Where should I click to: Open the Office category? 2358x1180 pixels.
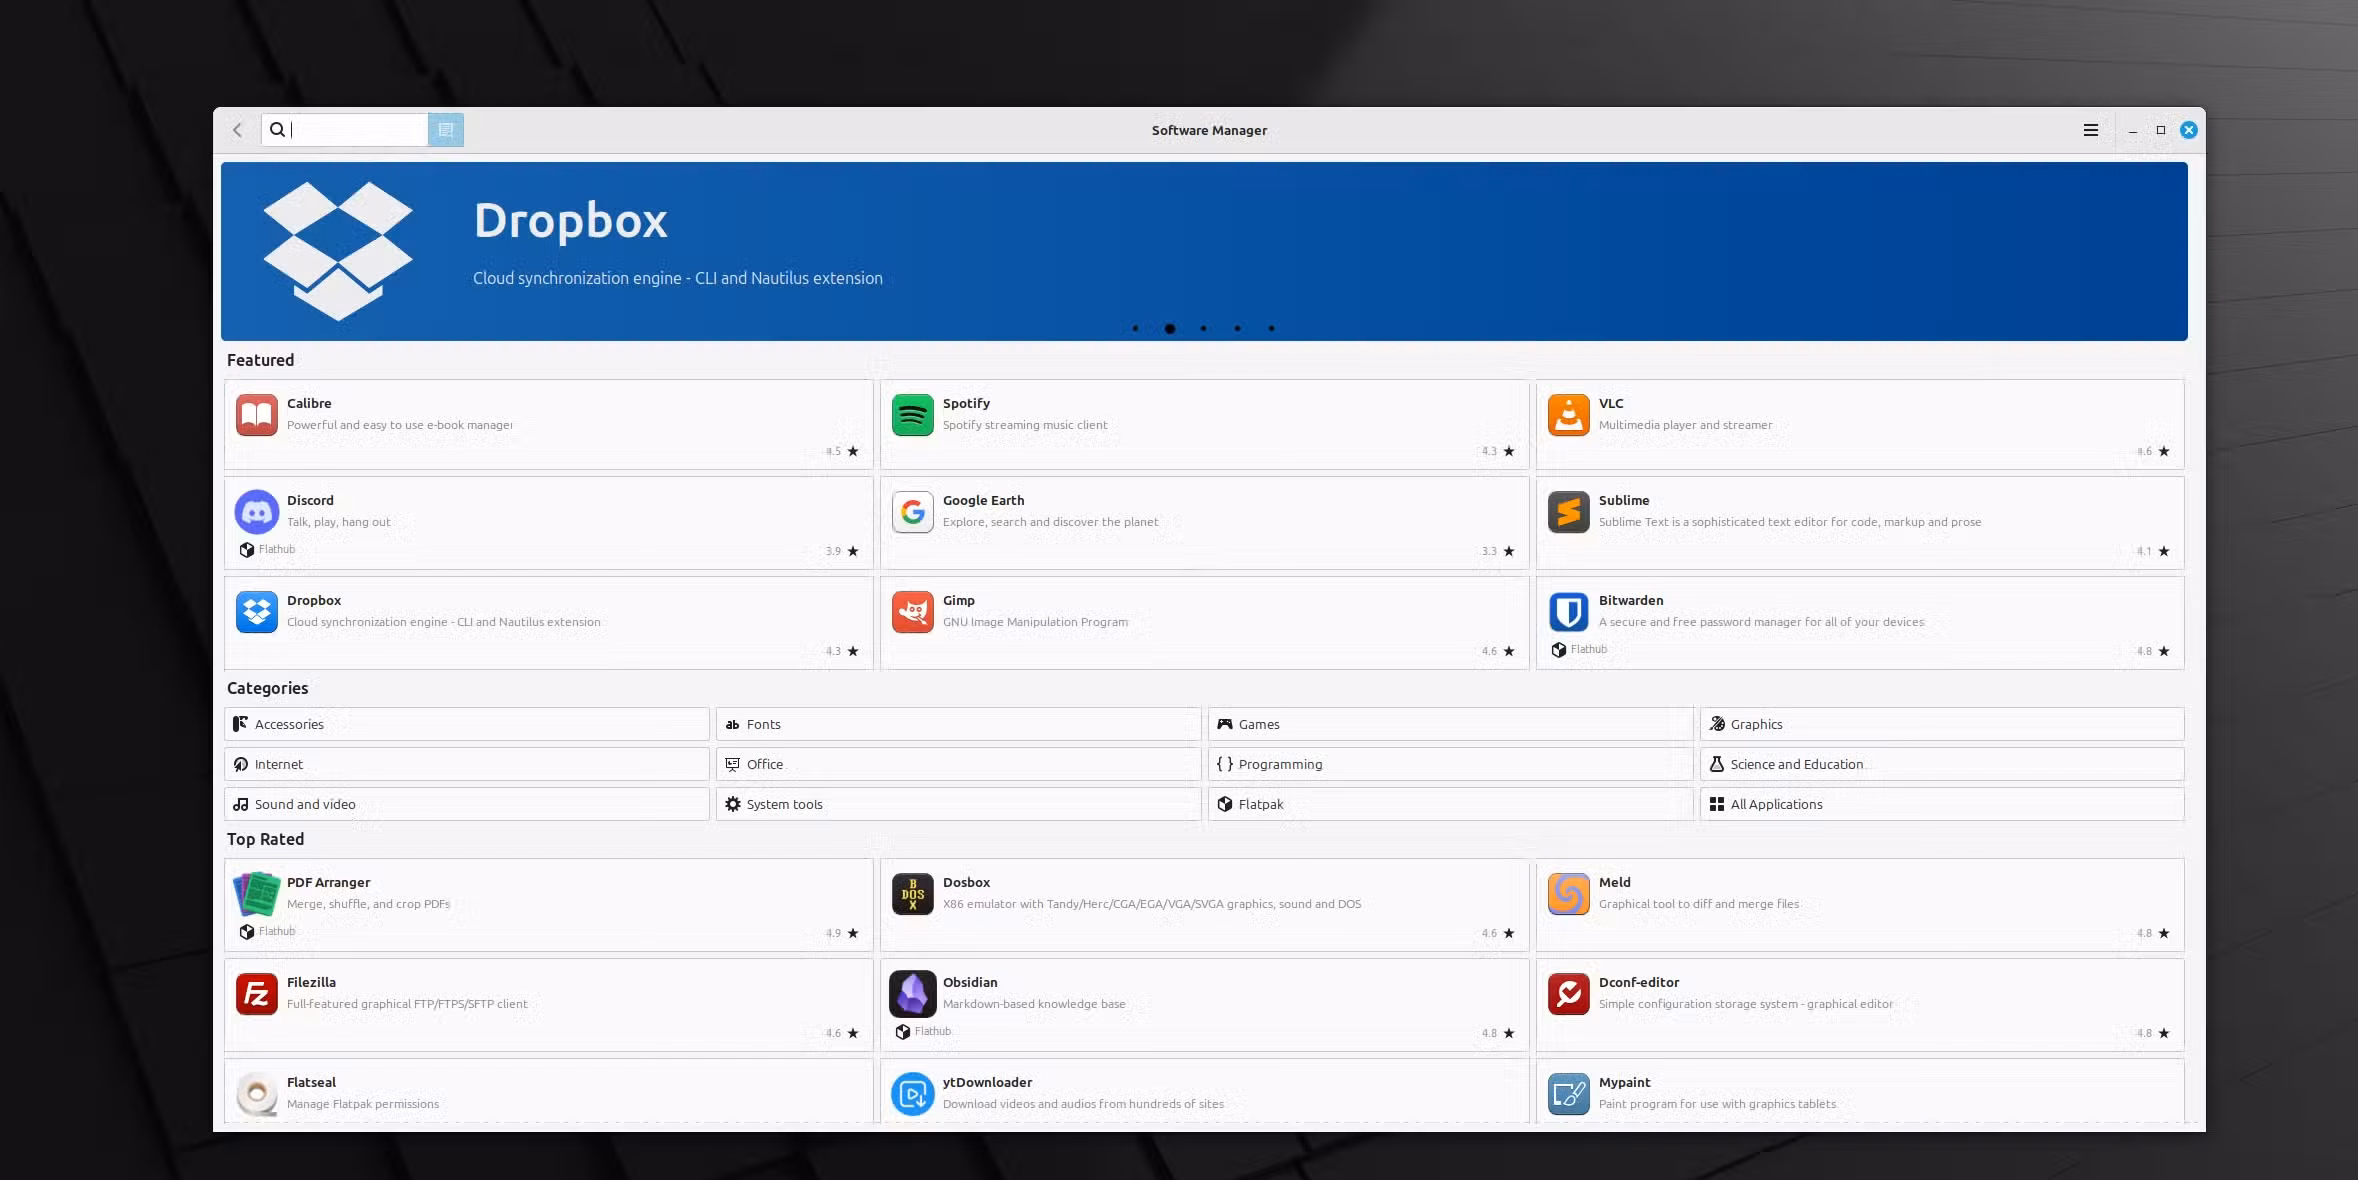point(959,764)
